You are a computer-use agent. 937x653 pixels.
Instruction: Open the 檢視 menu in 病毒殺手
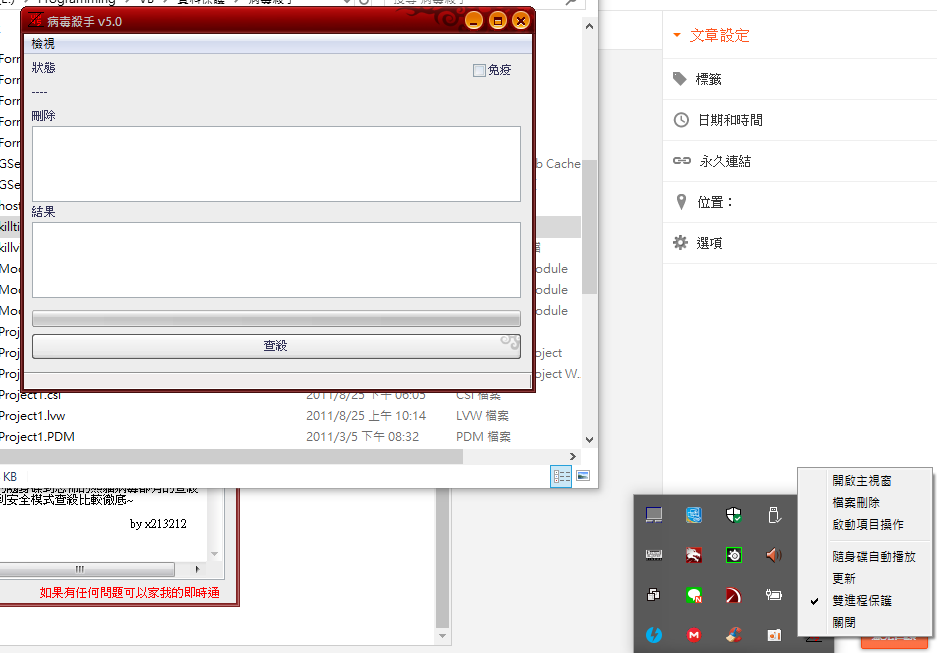point(43,44)
